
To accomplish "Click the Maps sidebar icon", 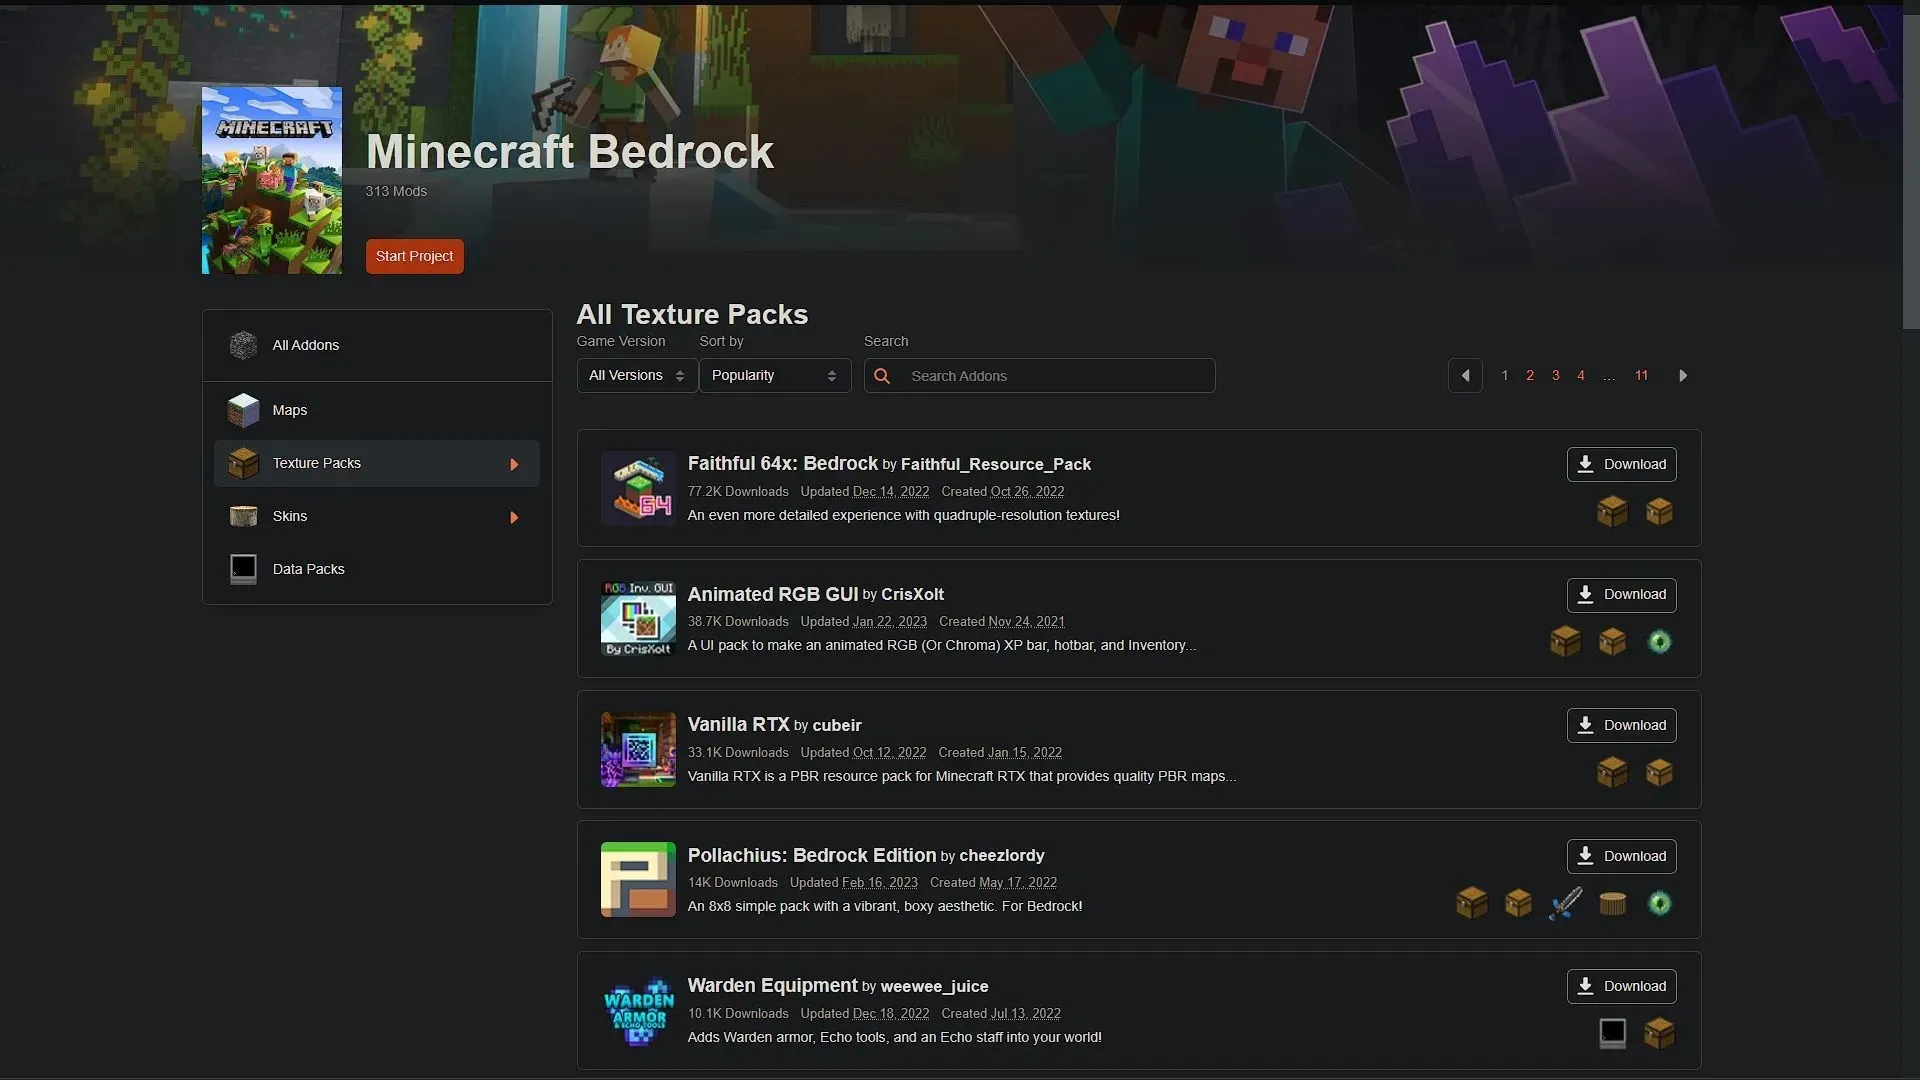I will pyautogui.click(x=243, y=409).
